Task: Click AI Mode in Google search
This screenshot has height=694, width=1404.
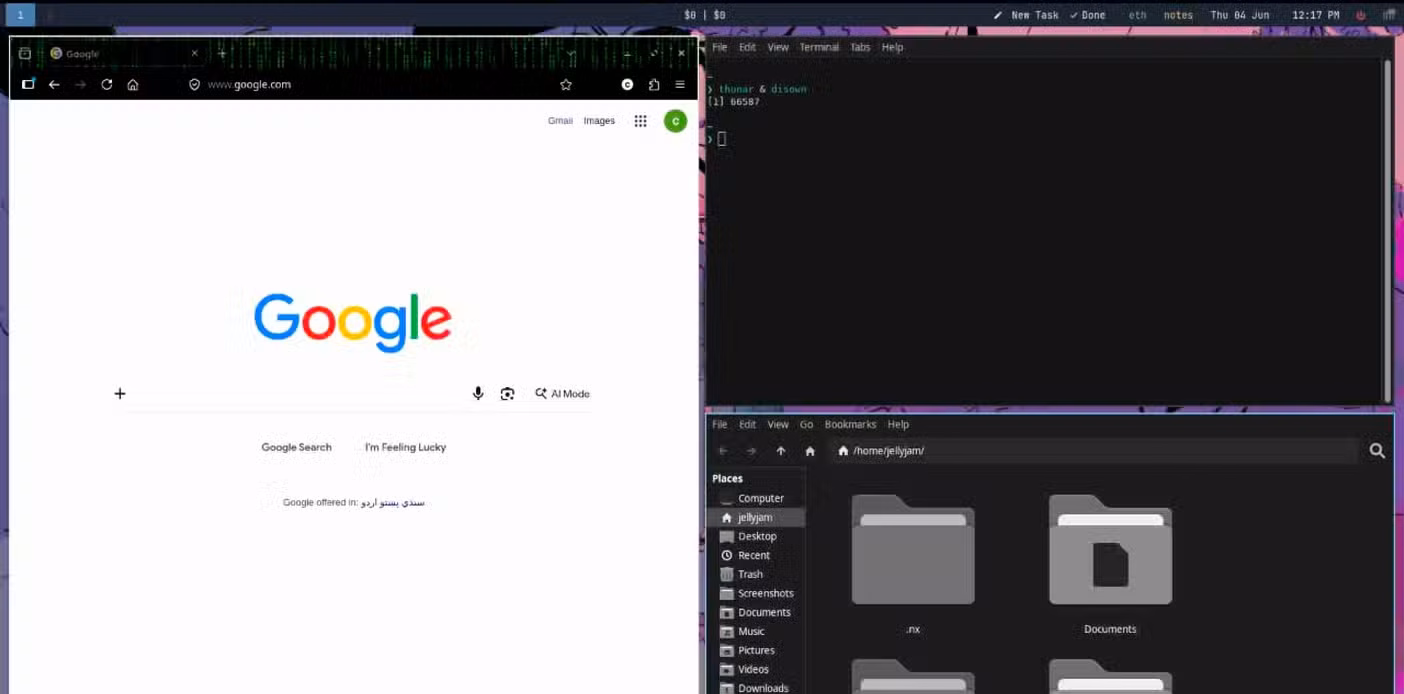Action: point(562,394)
